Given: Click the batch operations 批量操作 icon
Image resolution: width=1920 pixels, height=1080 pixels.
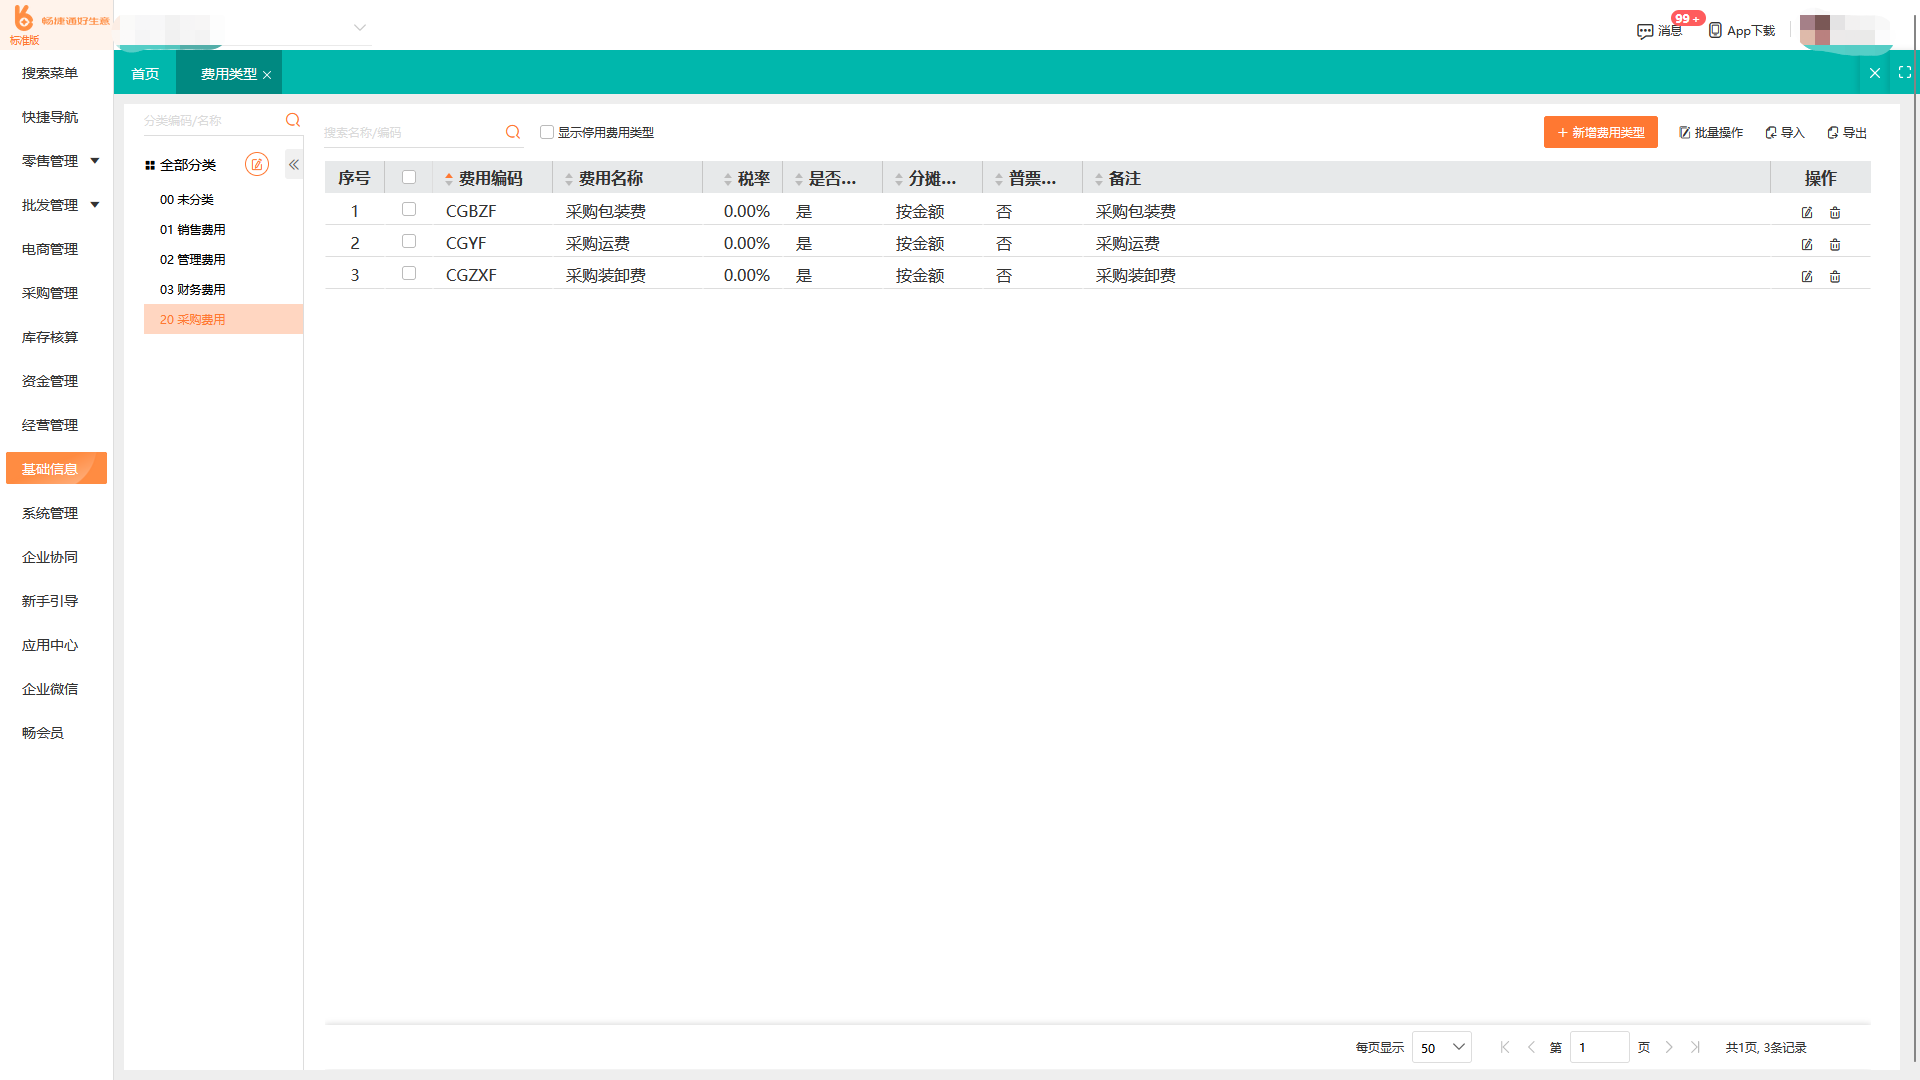Looking at the screenshot, I should click(x=1710, y=131).
